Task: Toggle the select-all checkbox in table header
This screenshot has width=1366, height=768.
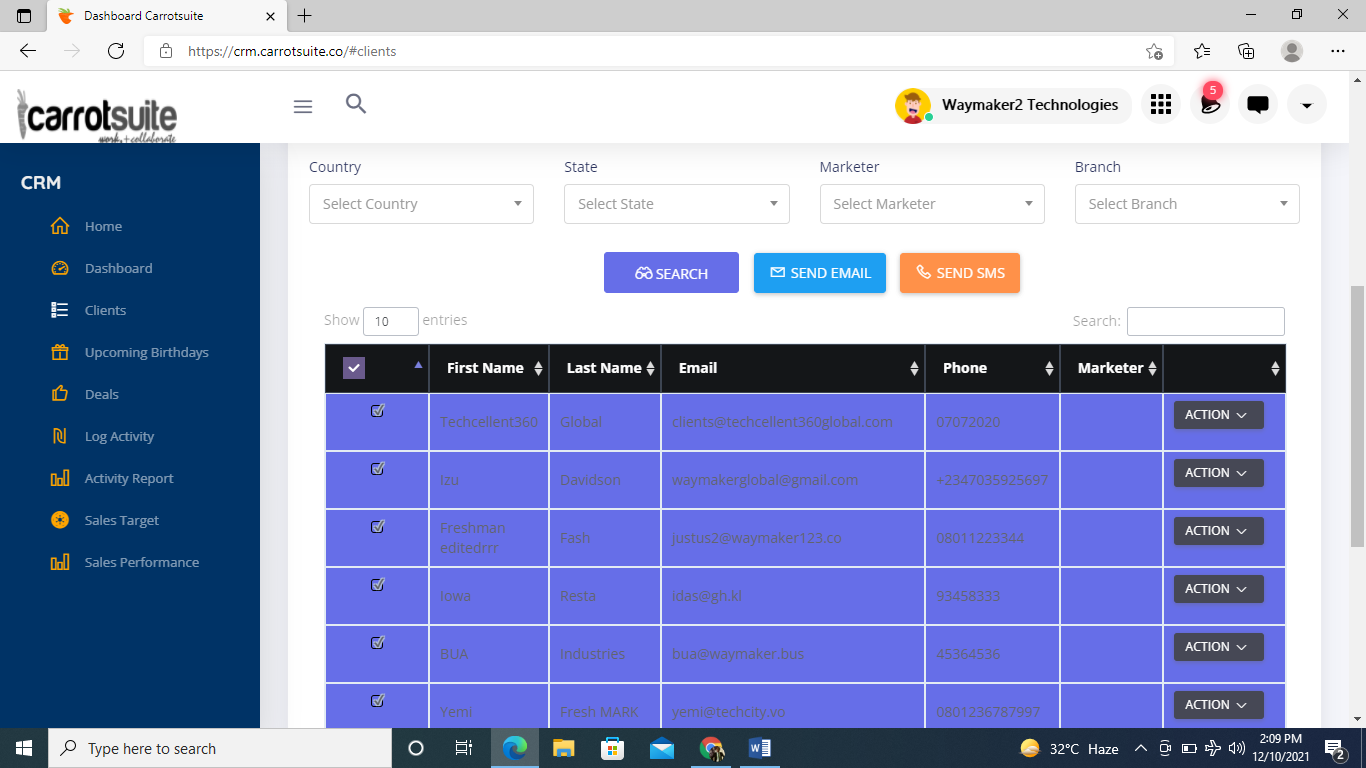Action: tap(354, 368)
